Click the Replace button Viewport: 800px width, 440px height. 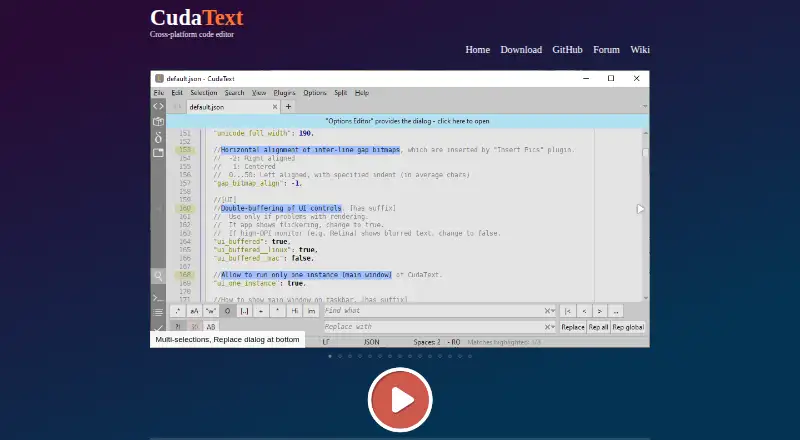point(572,327)
